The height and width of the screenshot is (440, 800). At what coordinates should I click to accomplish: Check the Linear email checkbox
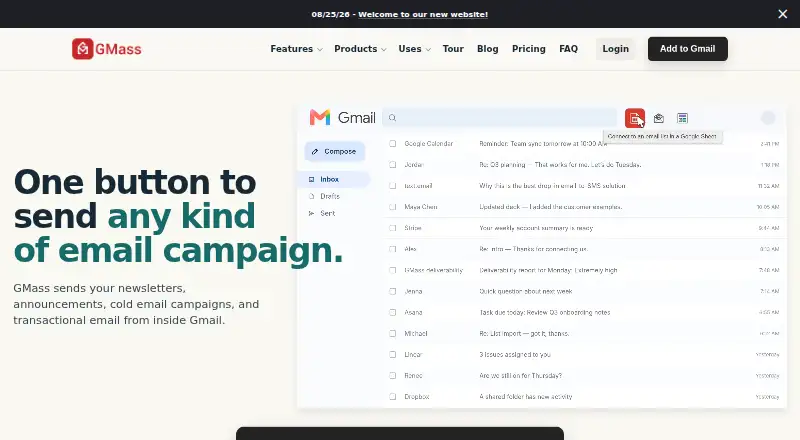point(392,354)
